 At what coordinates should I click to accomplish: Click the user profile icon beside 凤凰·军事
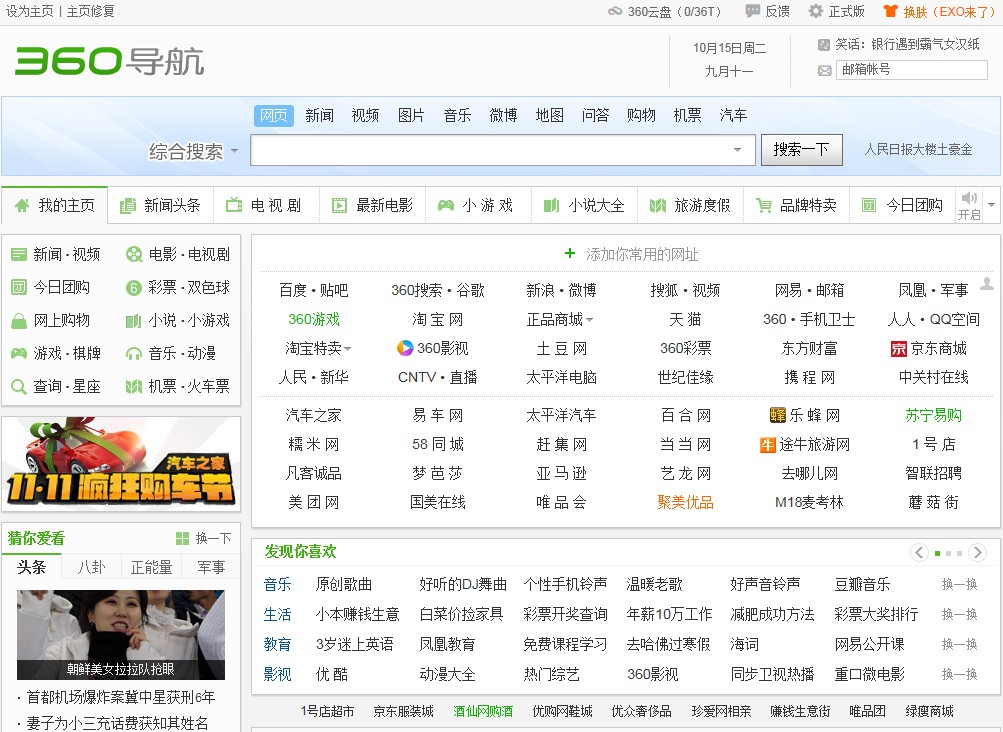(986, 285)
